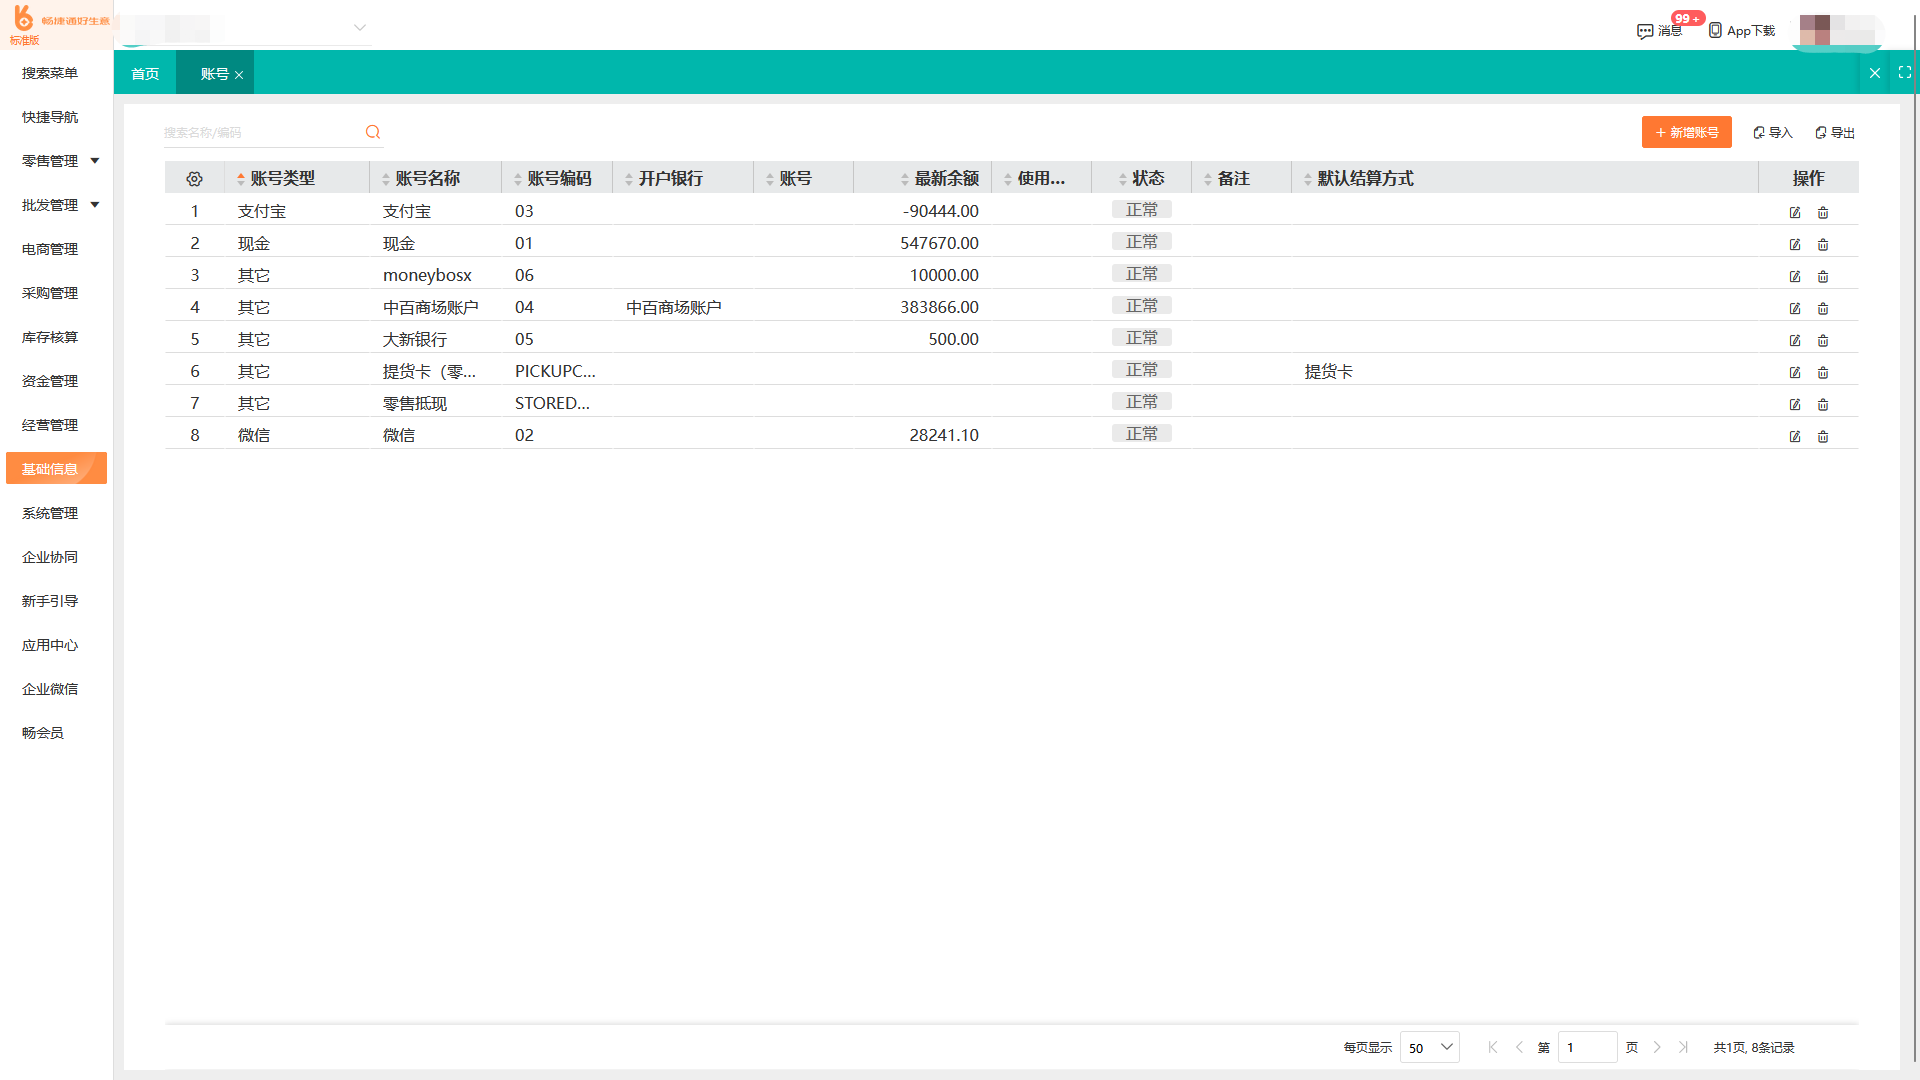Click the delete icon for 现金 account
The image size is (1920, 1080).
pos(1824,243)
